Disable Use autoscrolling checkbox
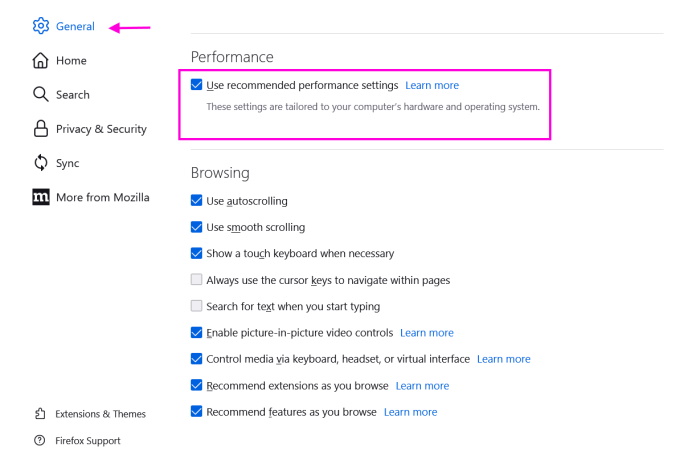 coord(197,201)
